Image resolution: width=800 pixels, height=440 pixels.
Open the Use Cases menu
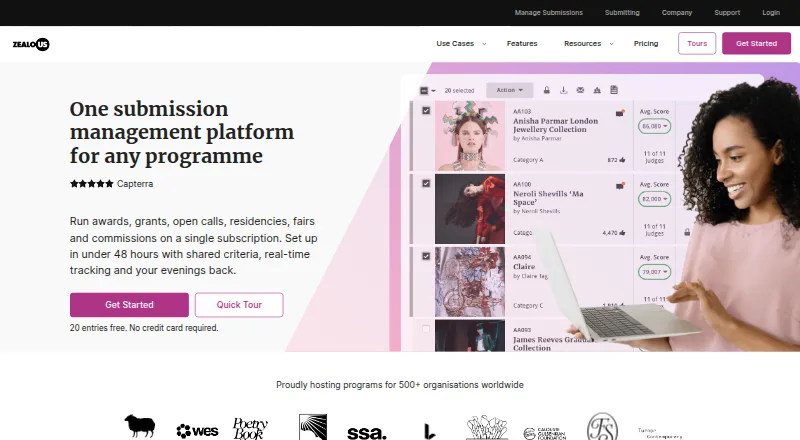point(455,44)
